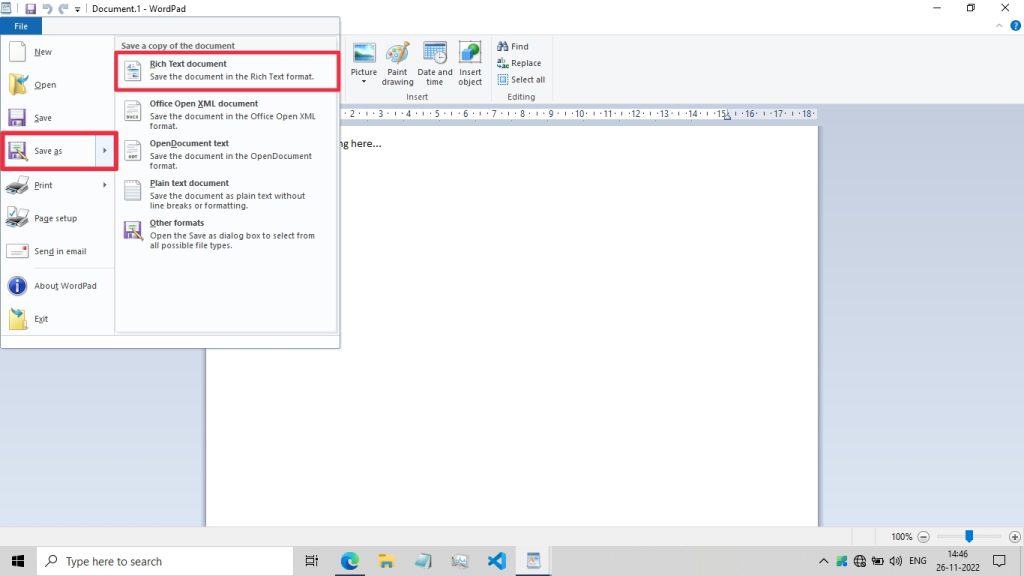The height and width of the screenshot is (576, 1024).
Task: Open the Picture dropdown arrow
Action: 364,82
